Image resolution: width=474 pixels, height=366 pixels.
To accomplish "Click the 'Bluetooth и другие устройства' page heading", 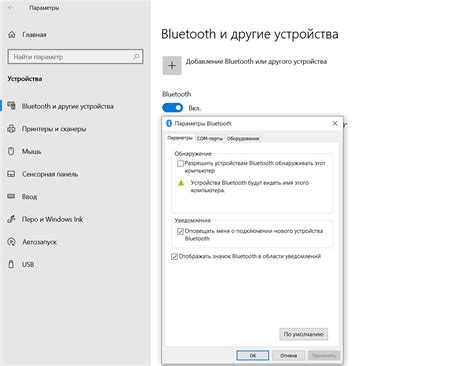I will pyautogui.click(x=250, y=34).
